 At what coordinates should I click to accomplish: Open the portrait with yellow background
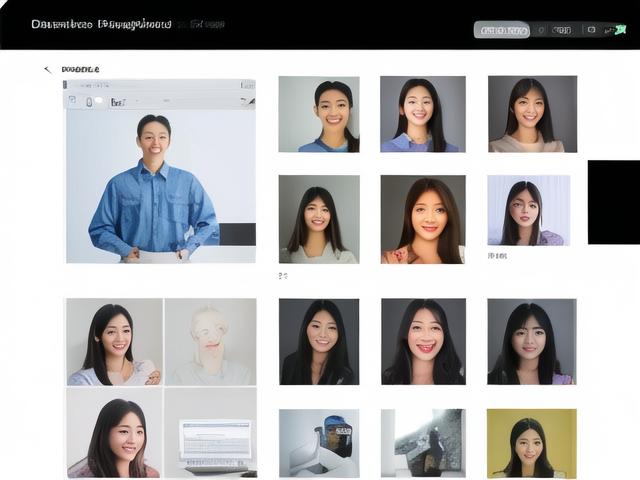[531, 443]
